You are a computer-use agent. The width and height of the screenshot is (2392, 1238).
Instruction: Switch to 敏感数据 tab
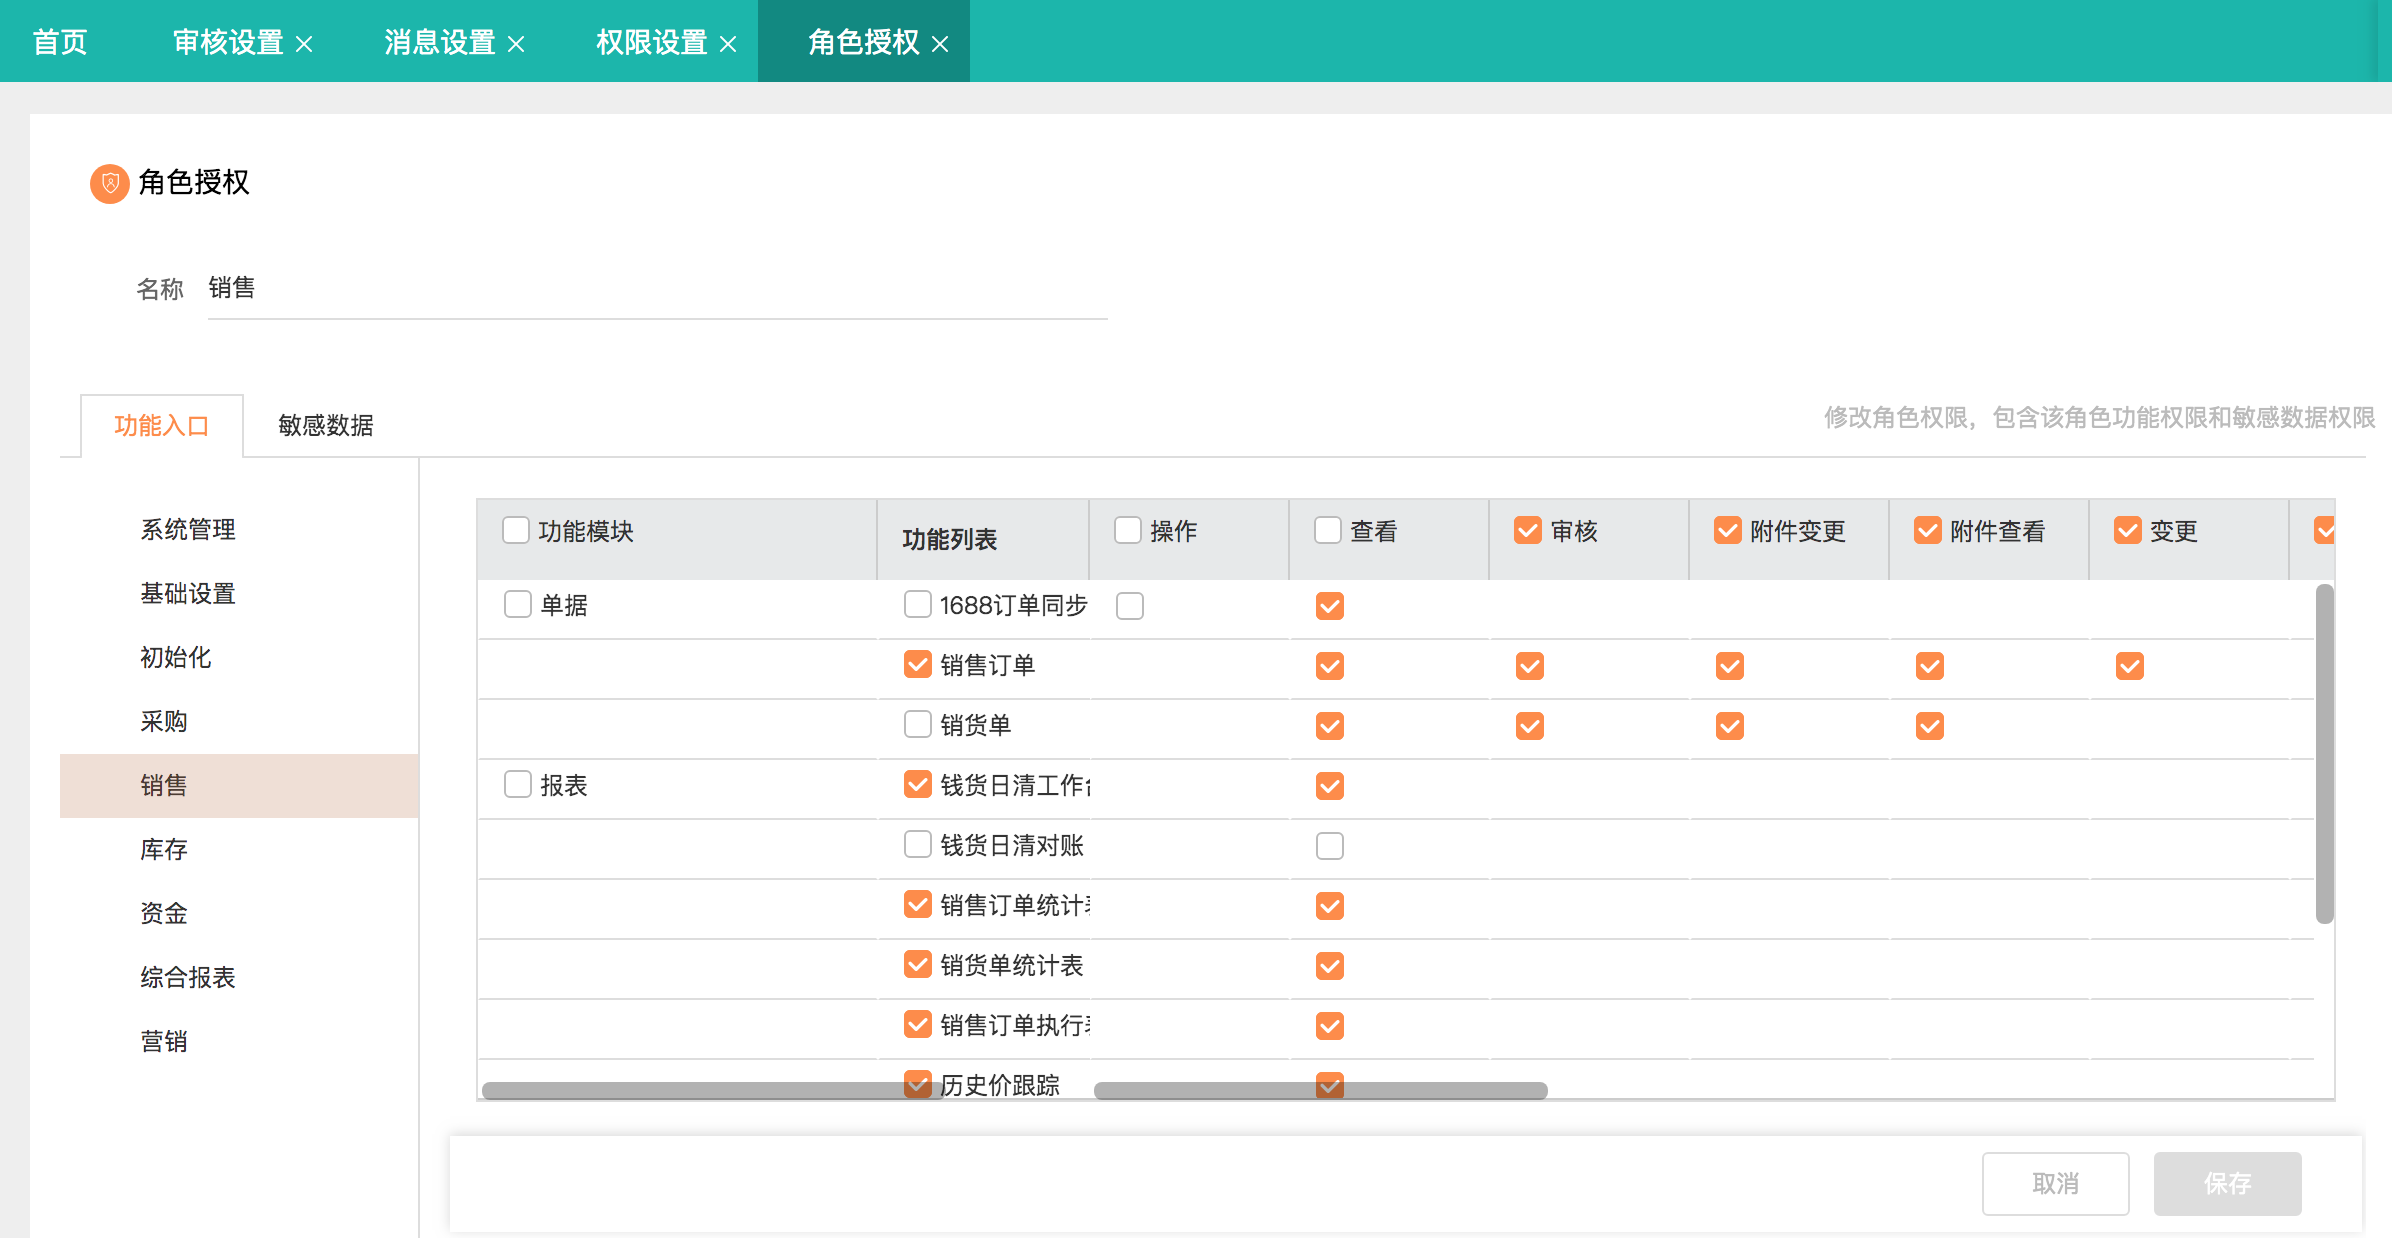coord(327,423)
